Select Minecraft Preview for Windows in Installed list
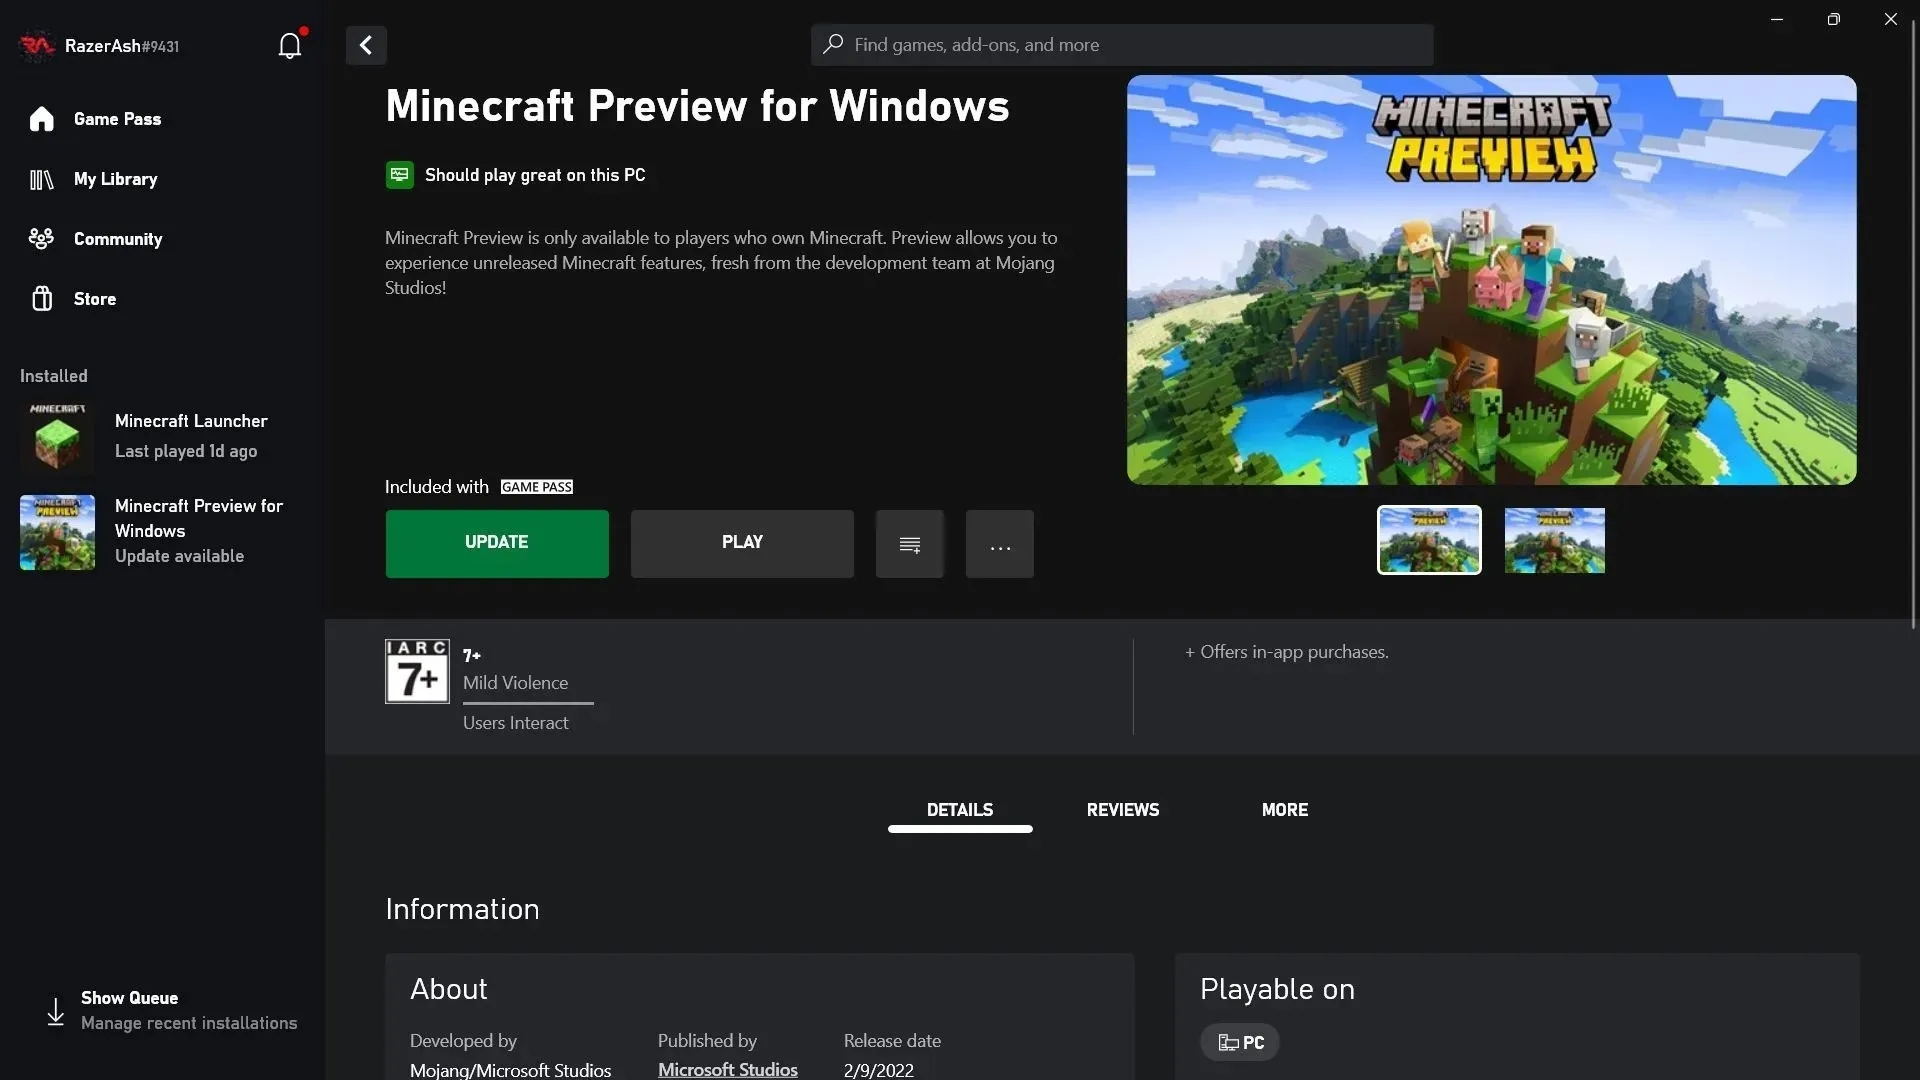Screen dimensions: 1920x1080 (x=160, y=532)
